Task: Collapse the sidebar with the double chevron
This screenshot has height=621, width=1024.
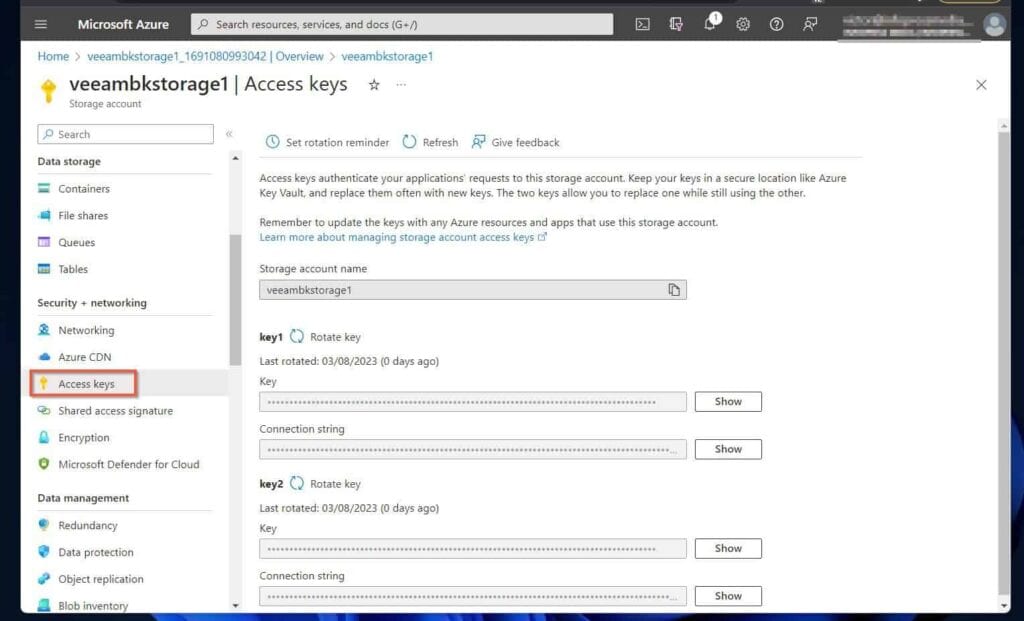Action: coord(229,134)
